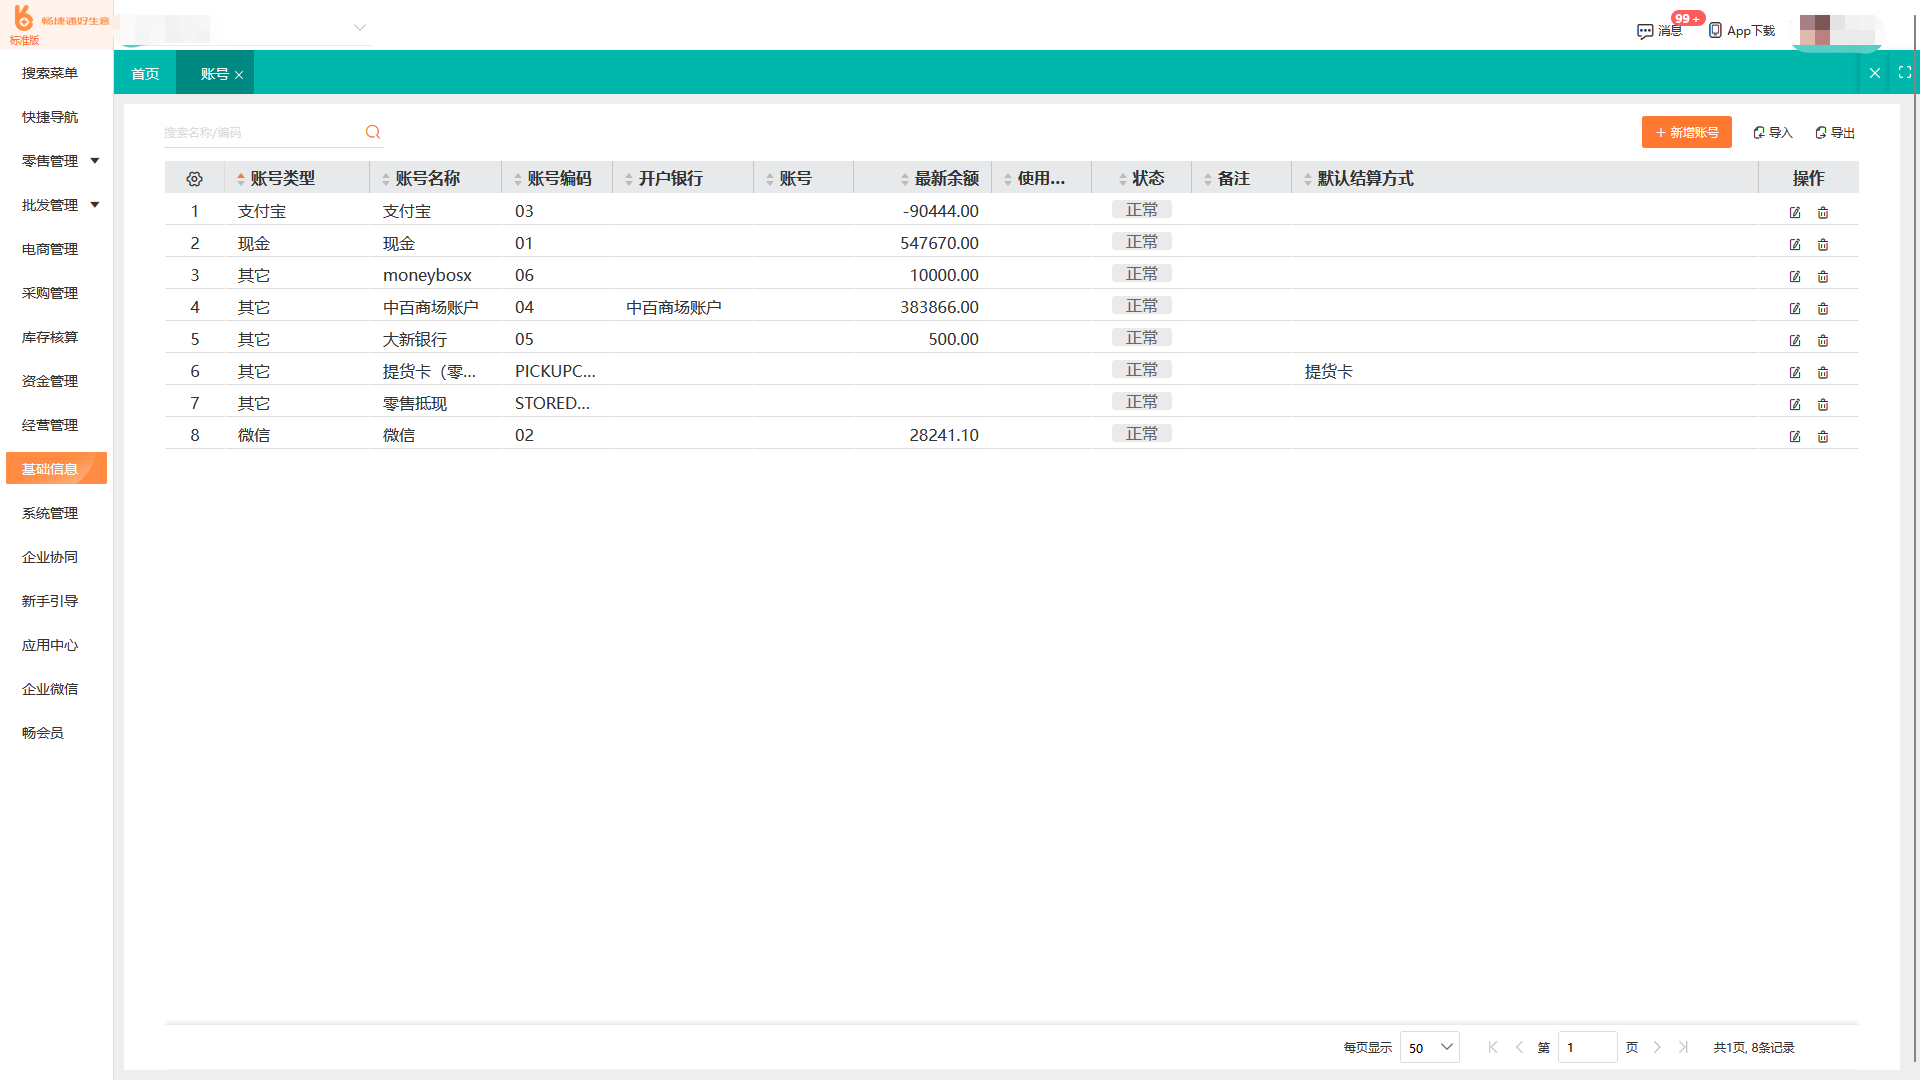This screenshot has height=1080, width=1920.
Task: Switch to the 首页 home tab
Action: 145,74
